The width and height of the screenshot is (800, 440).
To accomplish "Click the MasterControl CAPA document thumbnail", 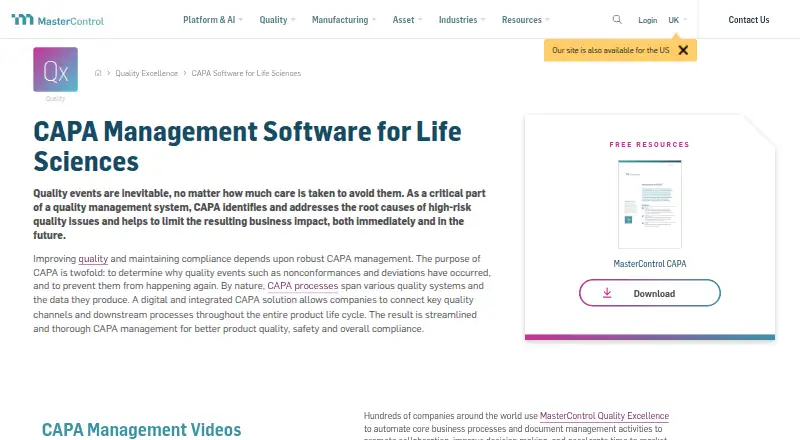I will (x=649, y=204).
